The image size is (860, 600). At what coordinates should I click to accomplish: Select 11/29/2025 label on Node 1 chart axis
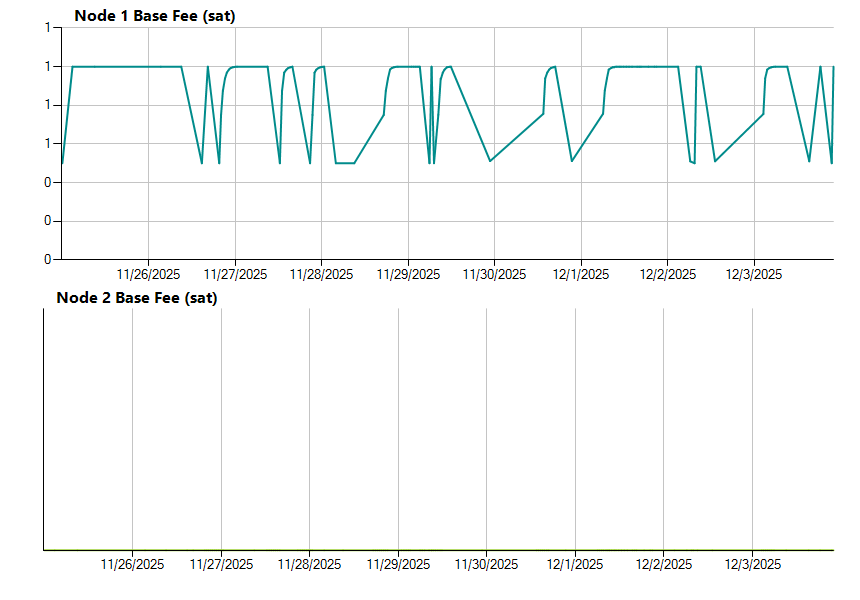(408, 274)
